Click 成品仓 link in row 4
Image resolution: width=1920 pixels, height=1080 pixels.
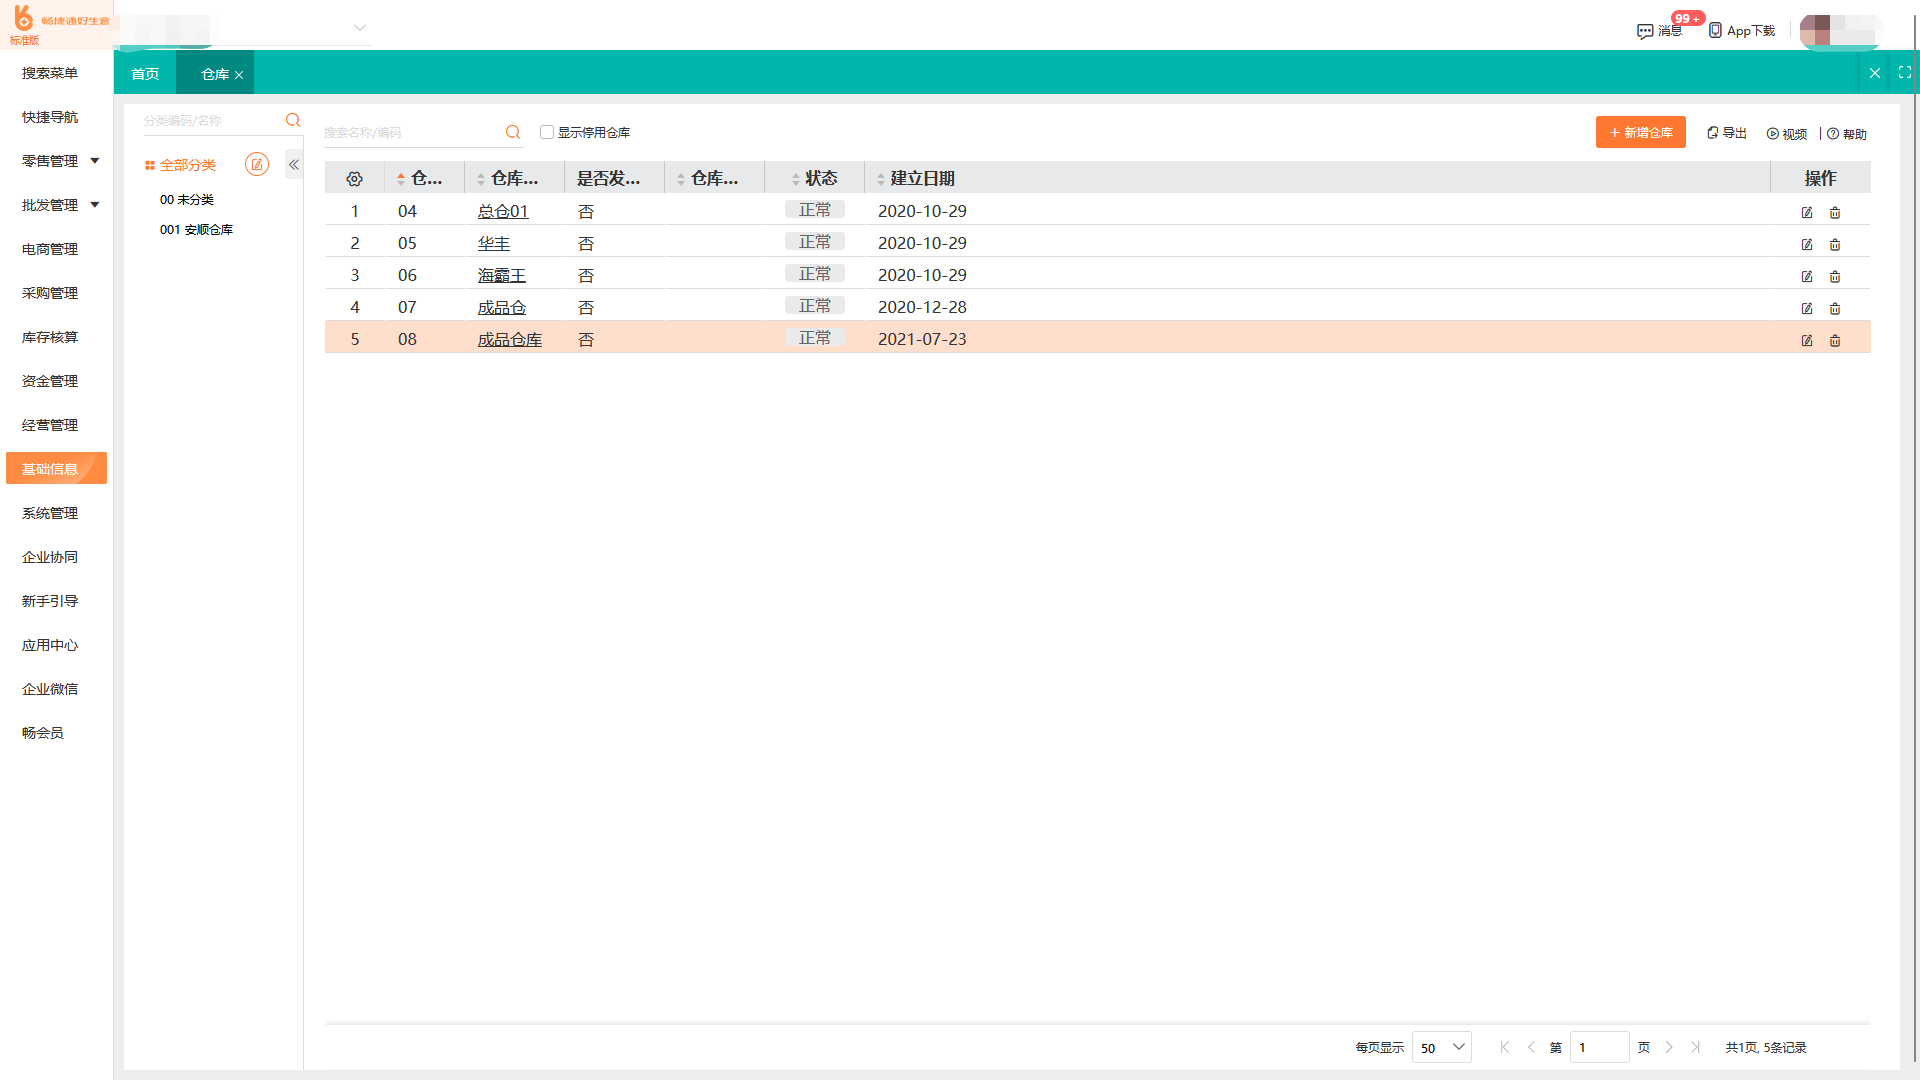click(x=501, y=307)
